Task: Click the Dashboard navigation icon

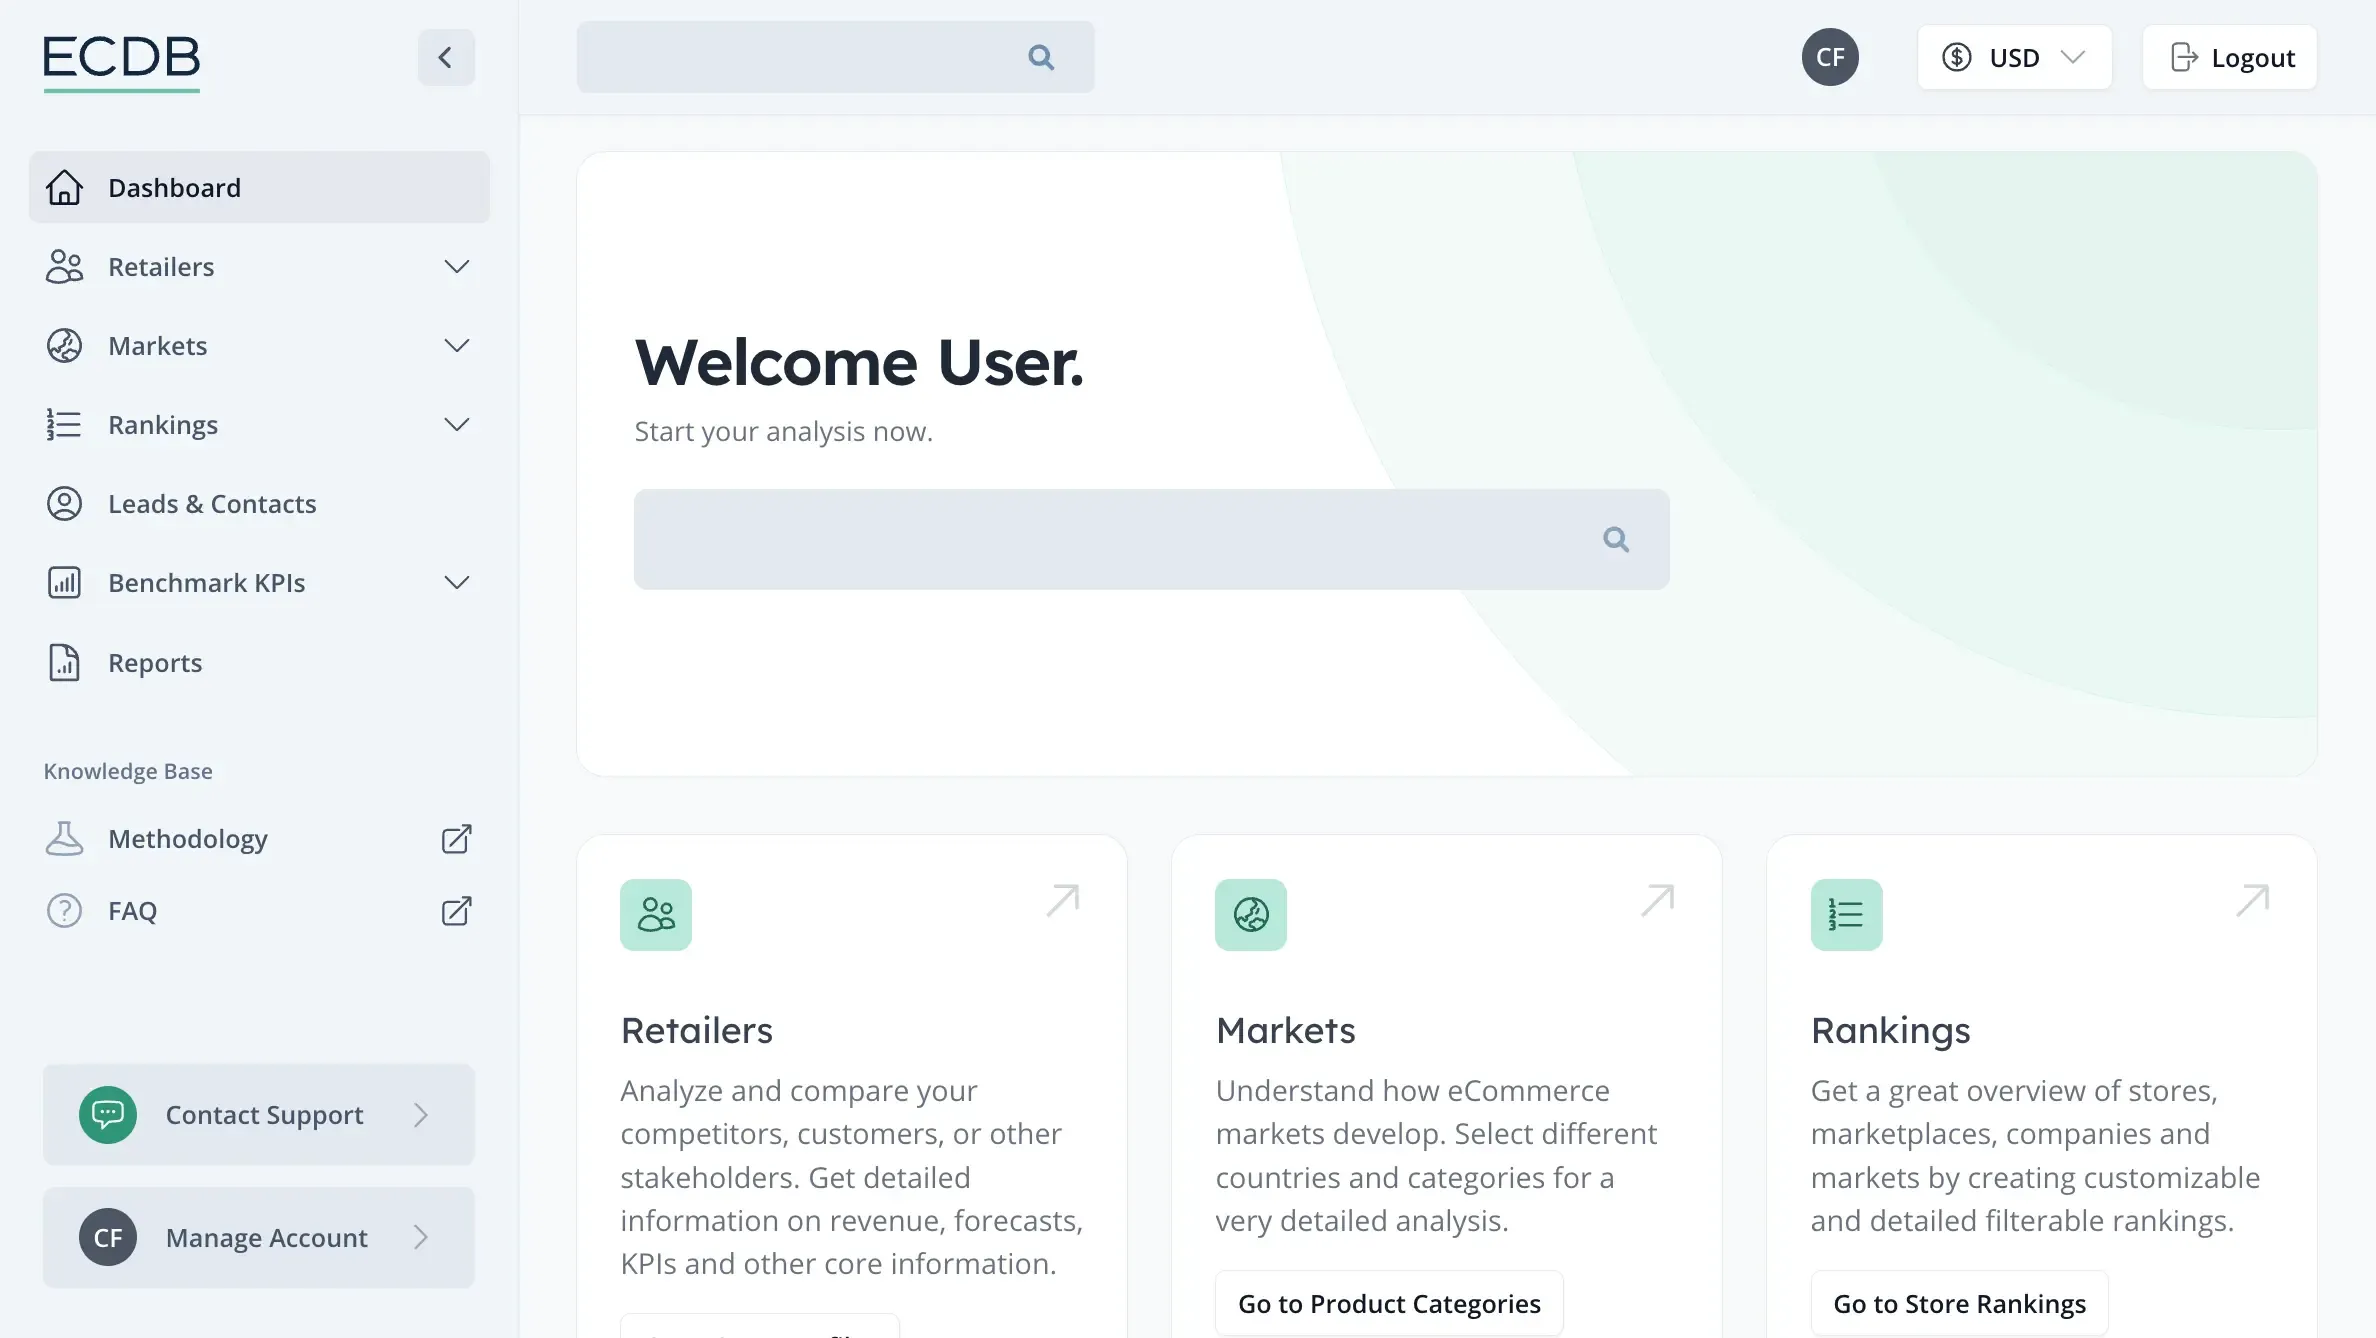Action: [x=64, y=186]
